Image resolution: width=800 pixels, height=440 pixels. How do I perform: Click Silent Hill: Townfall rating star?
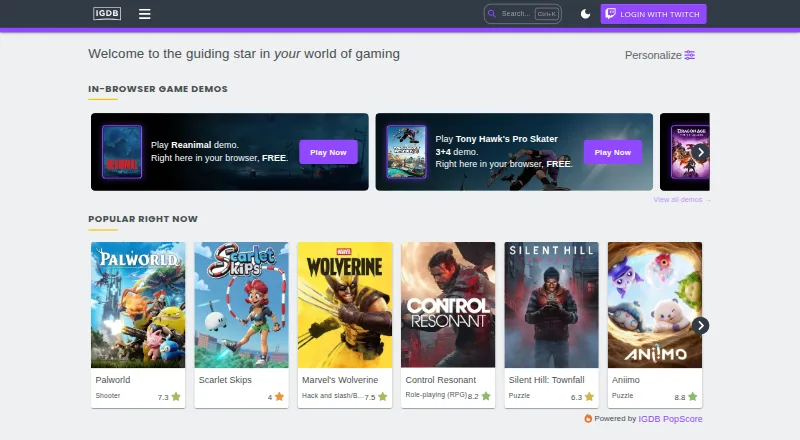(x=589, y=397)
